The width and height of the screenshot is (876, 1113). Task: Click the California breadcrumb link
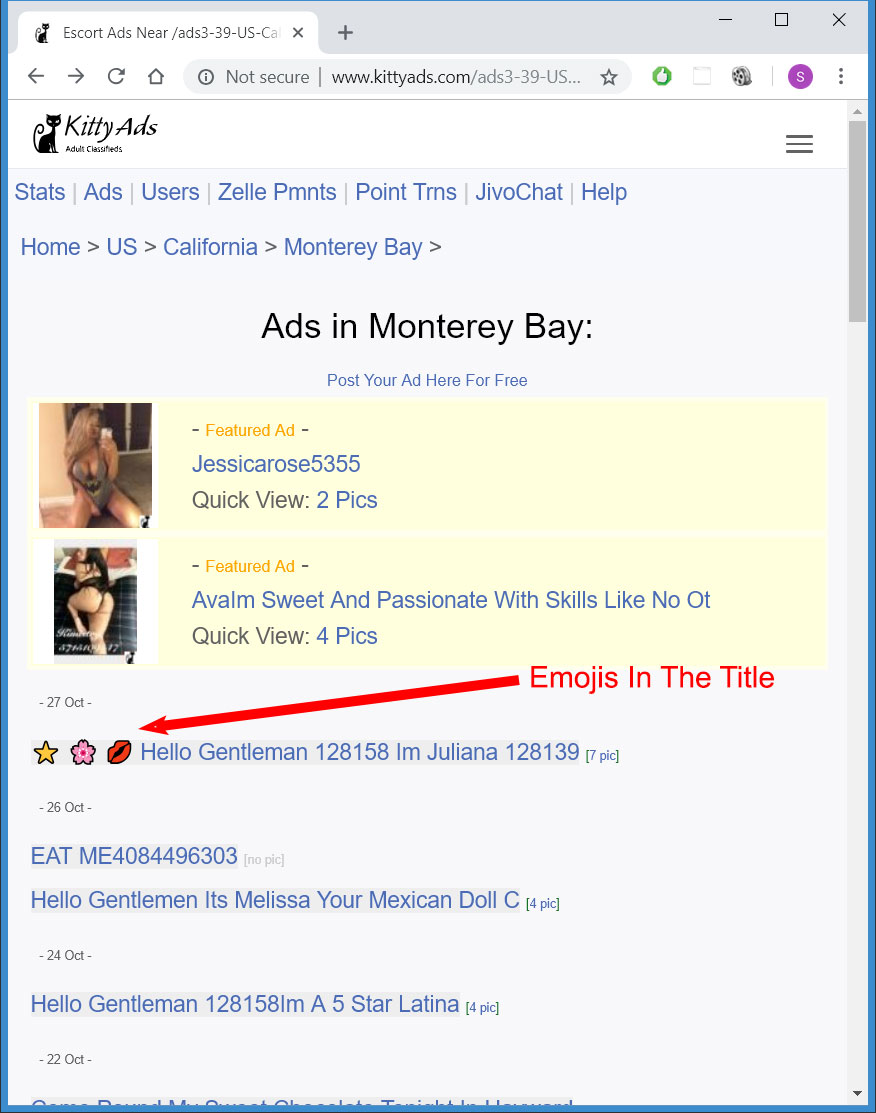tap(210, 247)
